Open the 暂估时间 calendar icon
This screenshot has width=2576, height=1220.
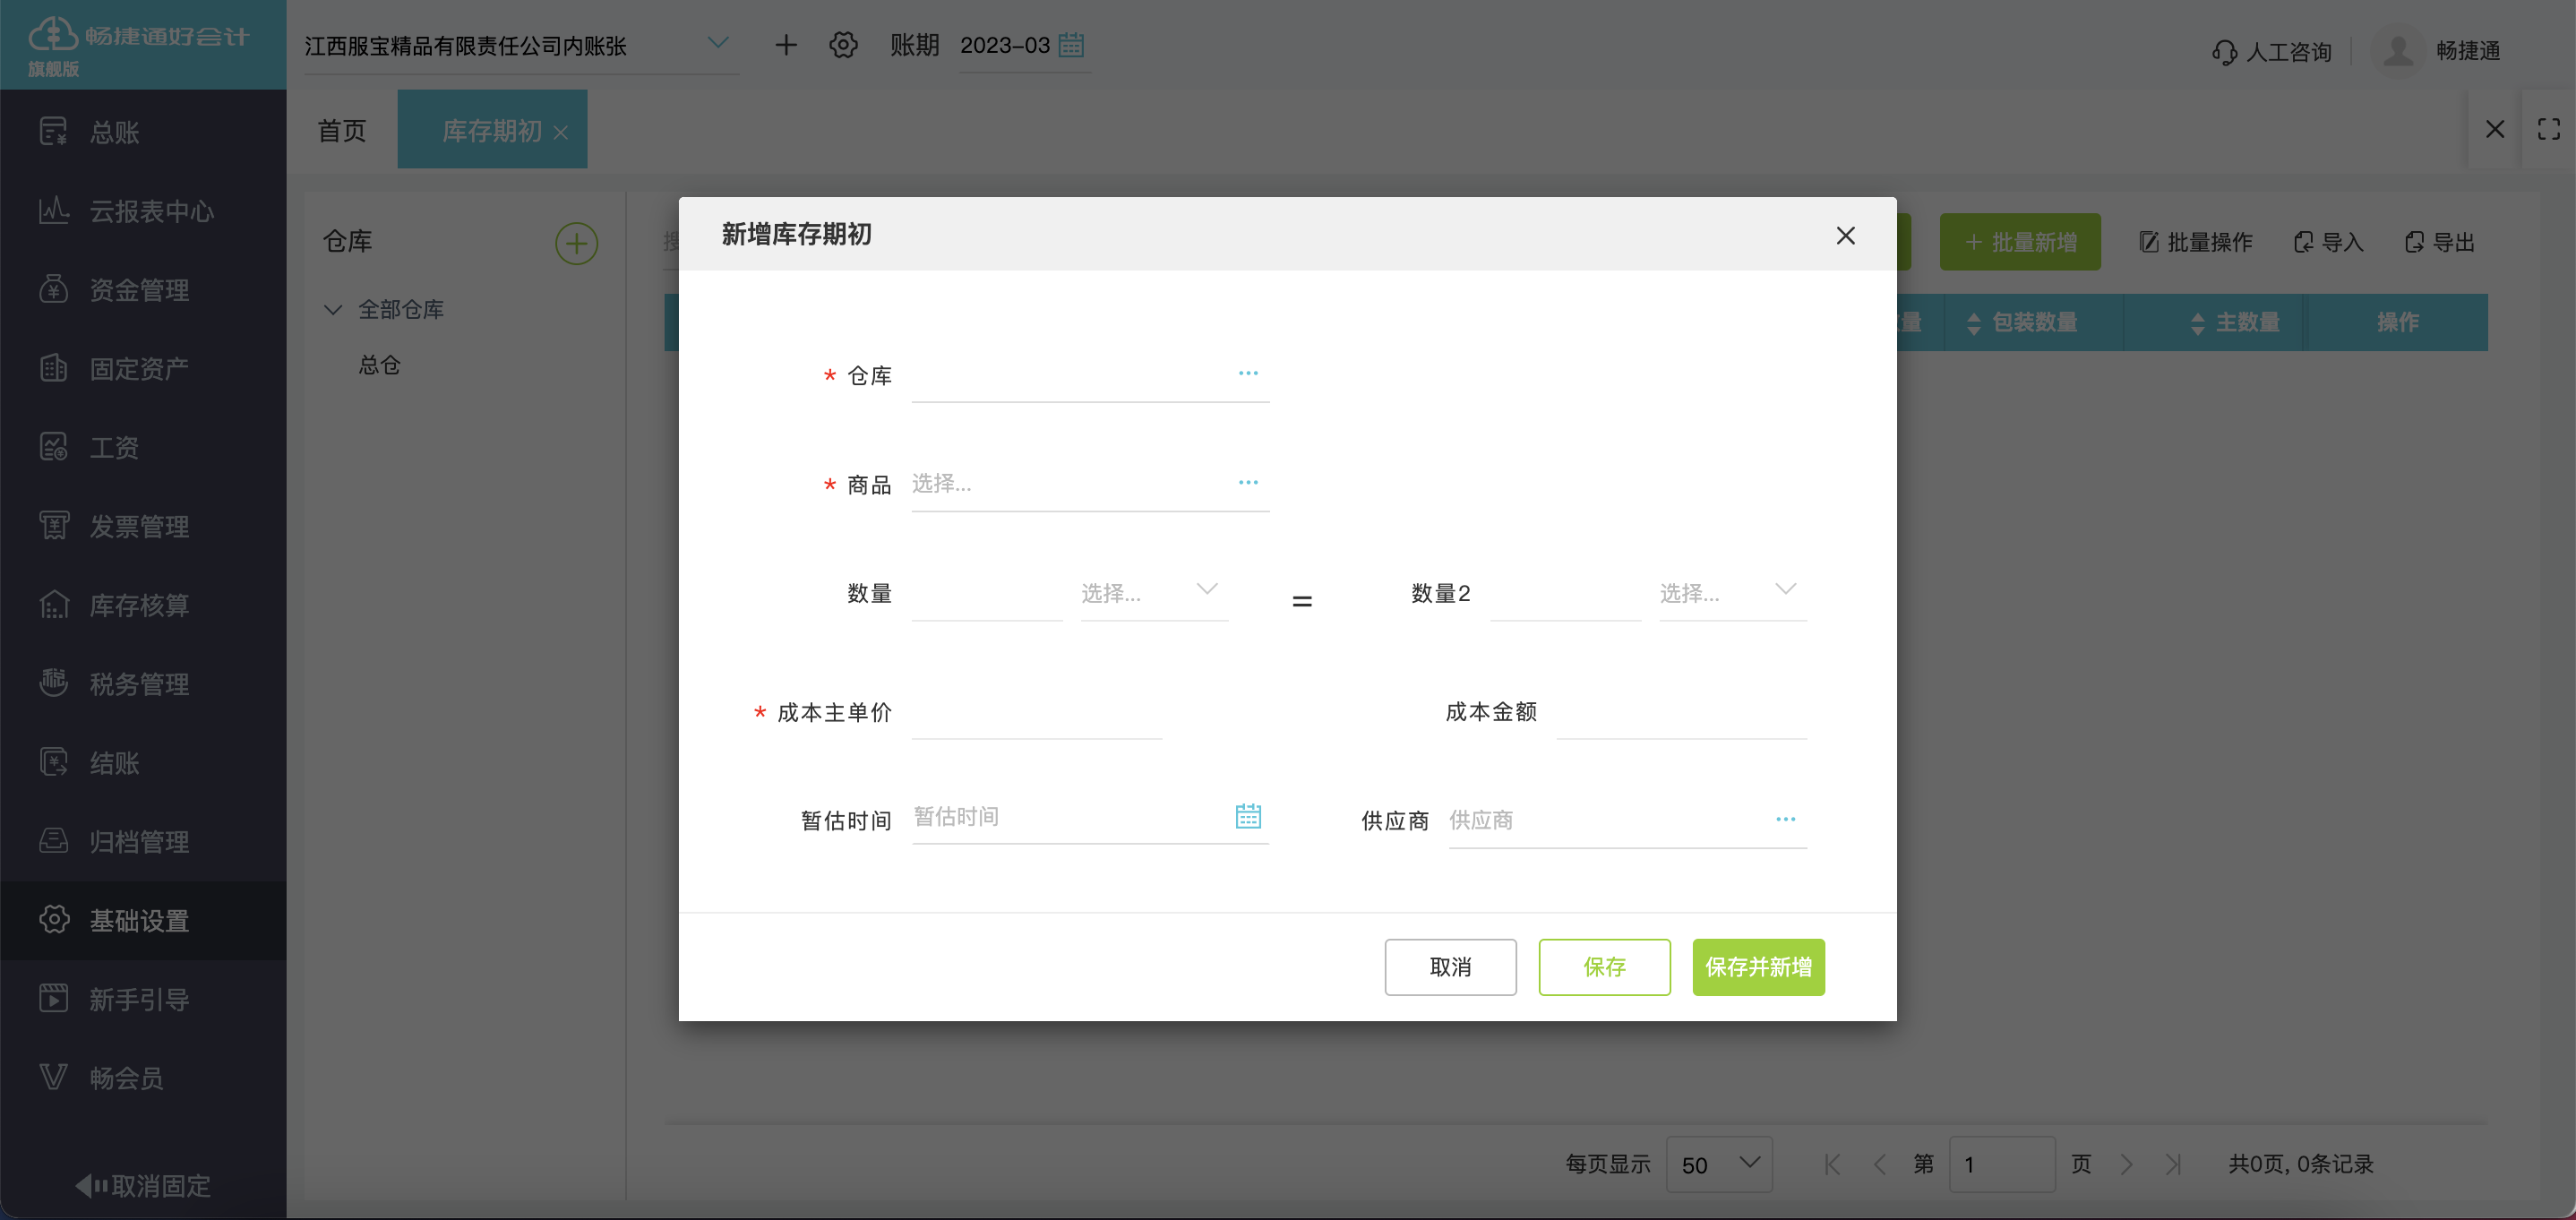coord(1250,818)
